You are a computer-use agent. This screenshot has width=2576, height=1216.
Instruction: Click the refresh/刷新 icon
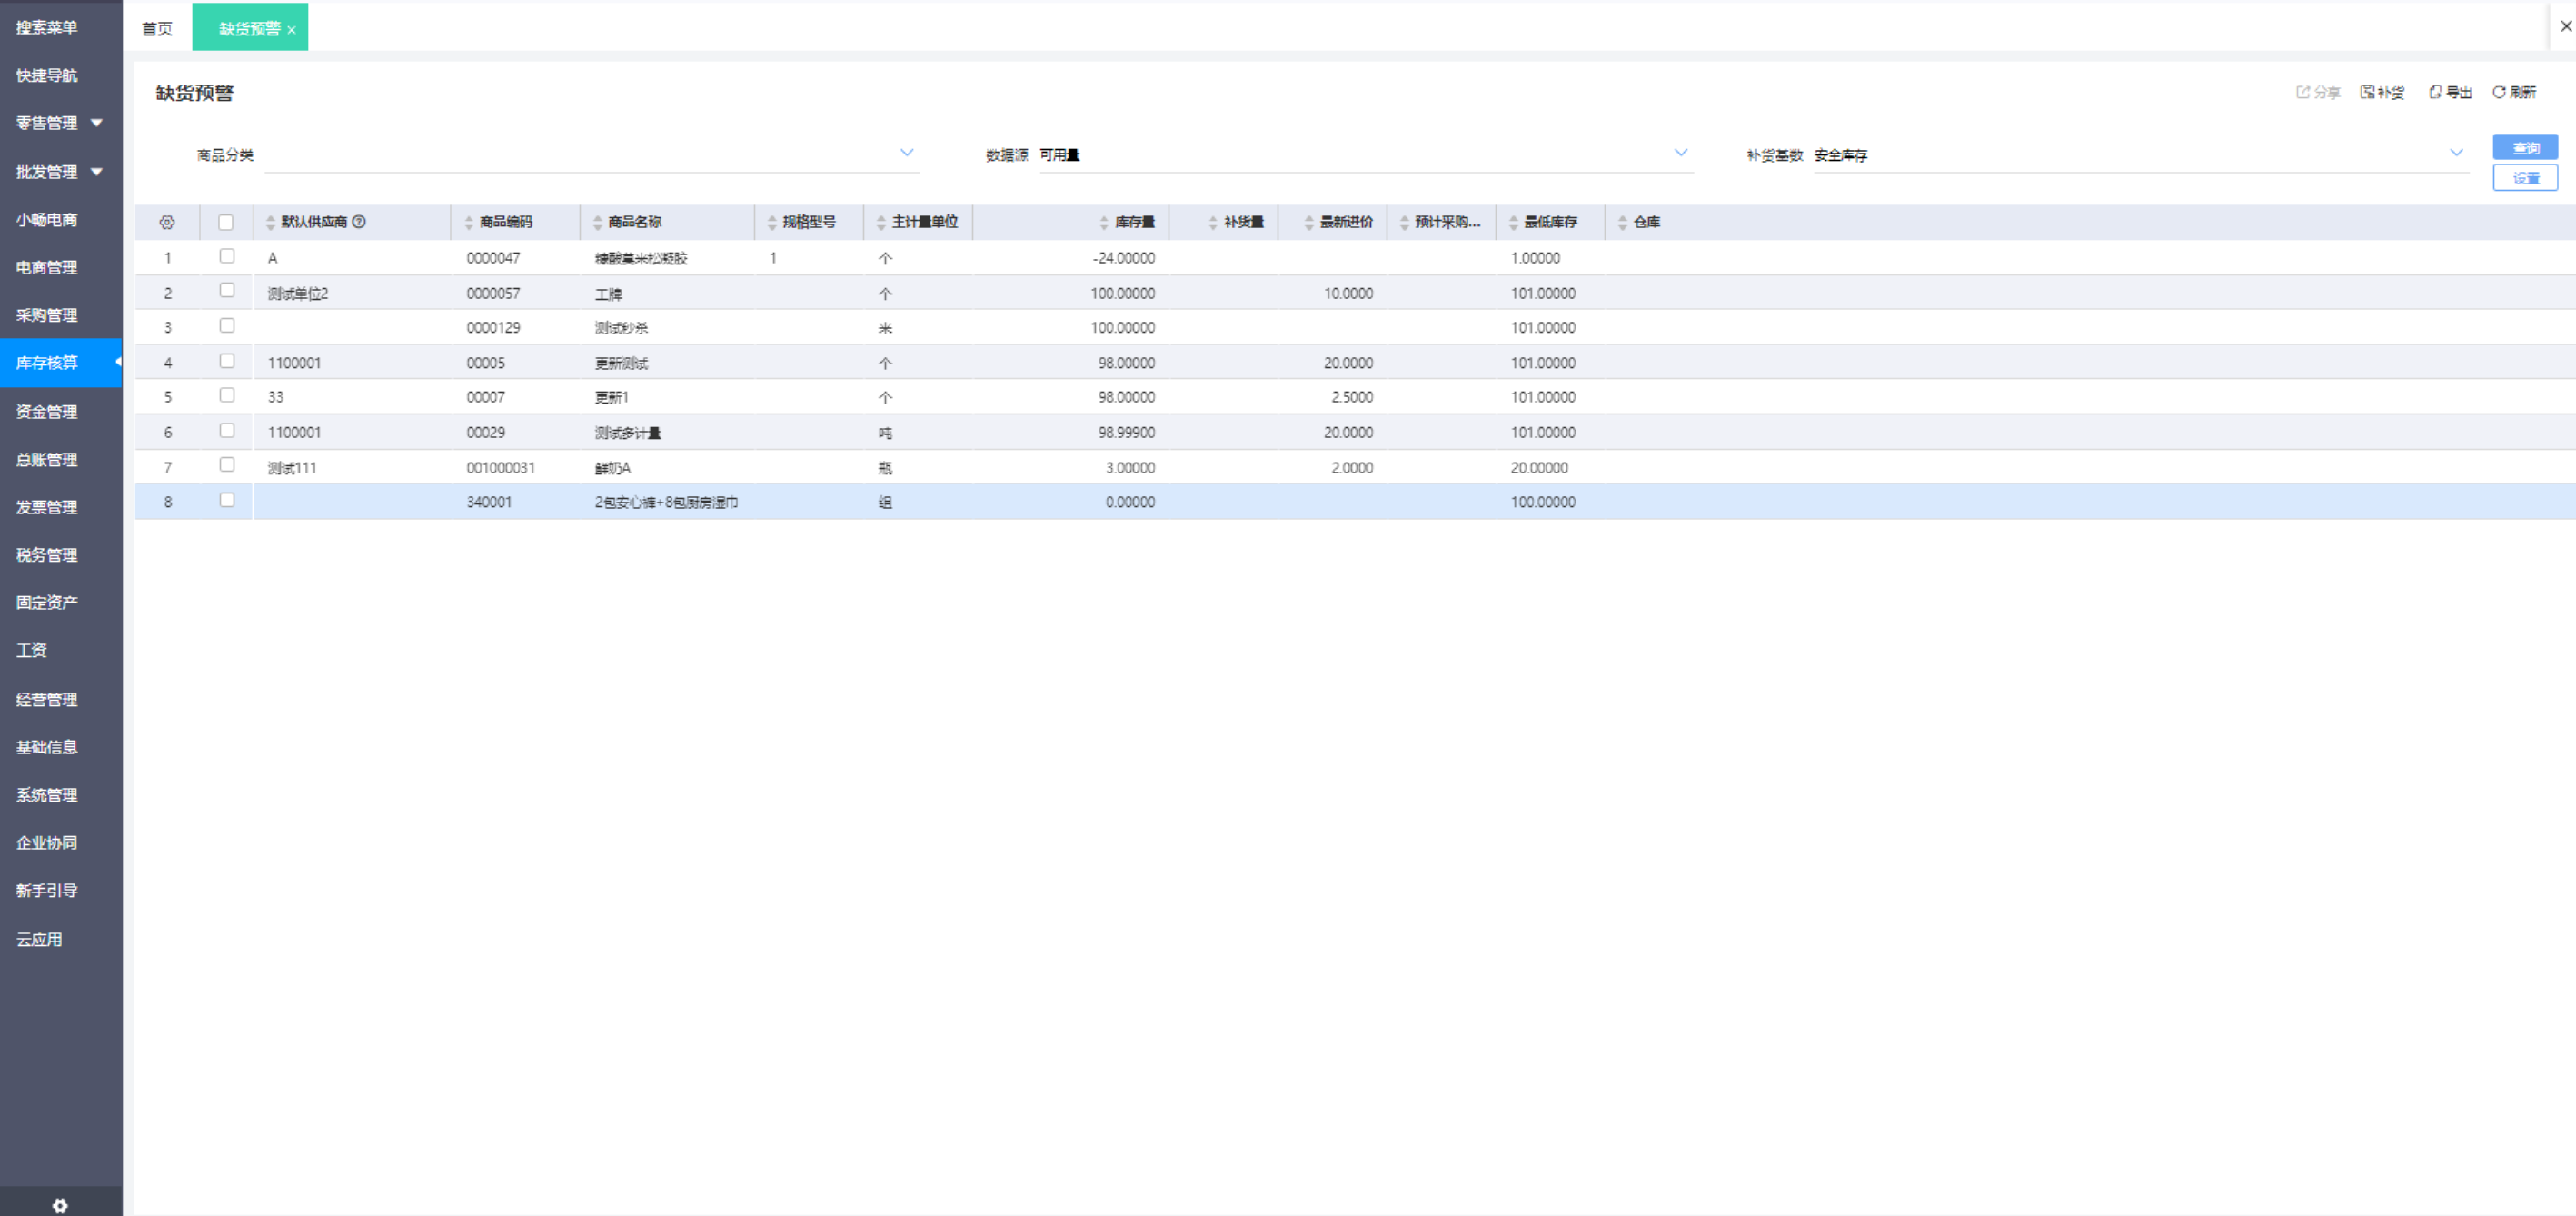[x=2503, y=92]
